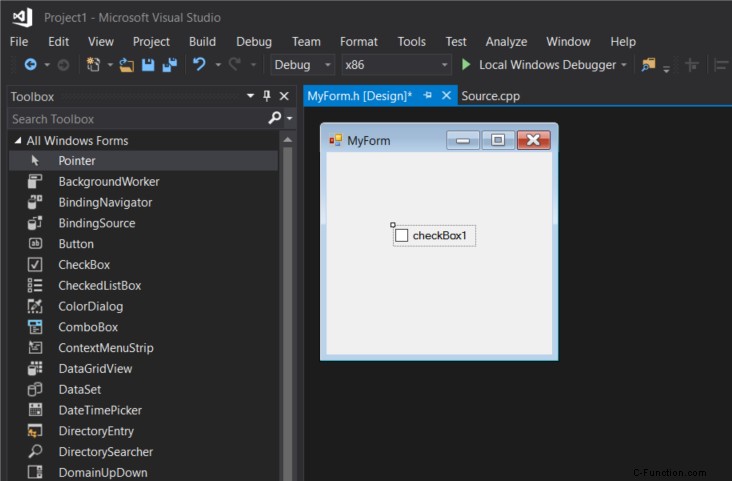732x481 pixels.
Task: Choose the DataGridView toolbox item
Action: 95,369
